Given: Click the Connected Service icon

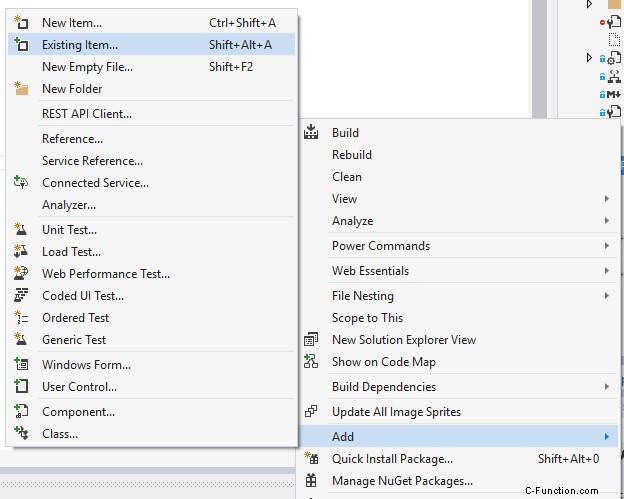Looking at the screenshot, I should 21,183.
